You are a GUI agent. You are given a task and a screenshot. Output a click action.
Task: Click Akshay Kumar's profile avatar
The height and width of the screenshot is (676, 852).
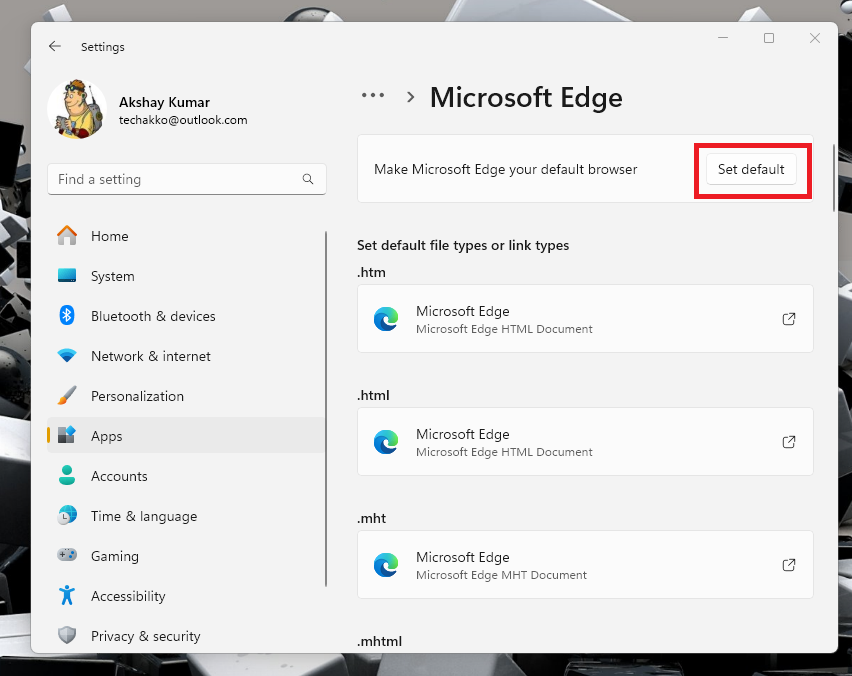[77, 109]
